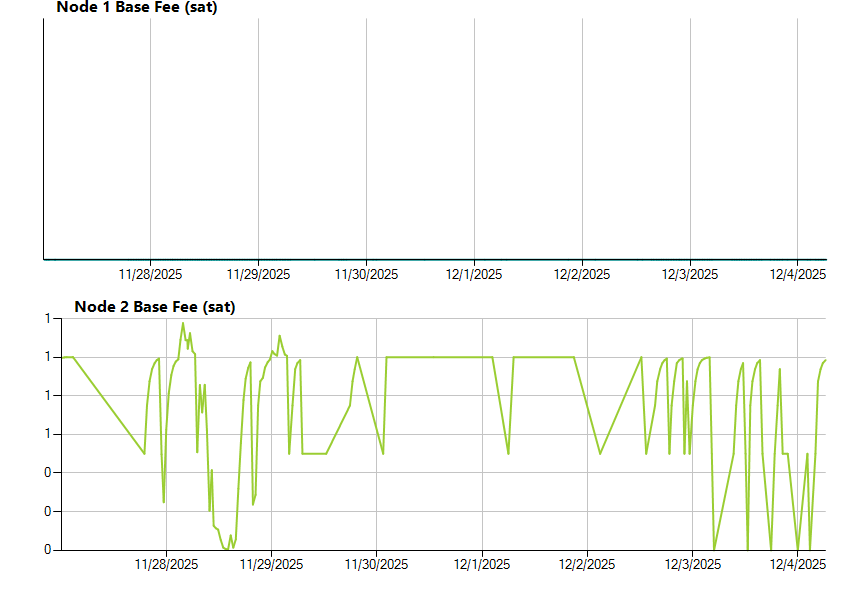This screenshot has width=860, height=600.
Task: Select 12/3/2025 label under Node 1 chart
Action: (x=690, y=274)
